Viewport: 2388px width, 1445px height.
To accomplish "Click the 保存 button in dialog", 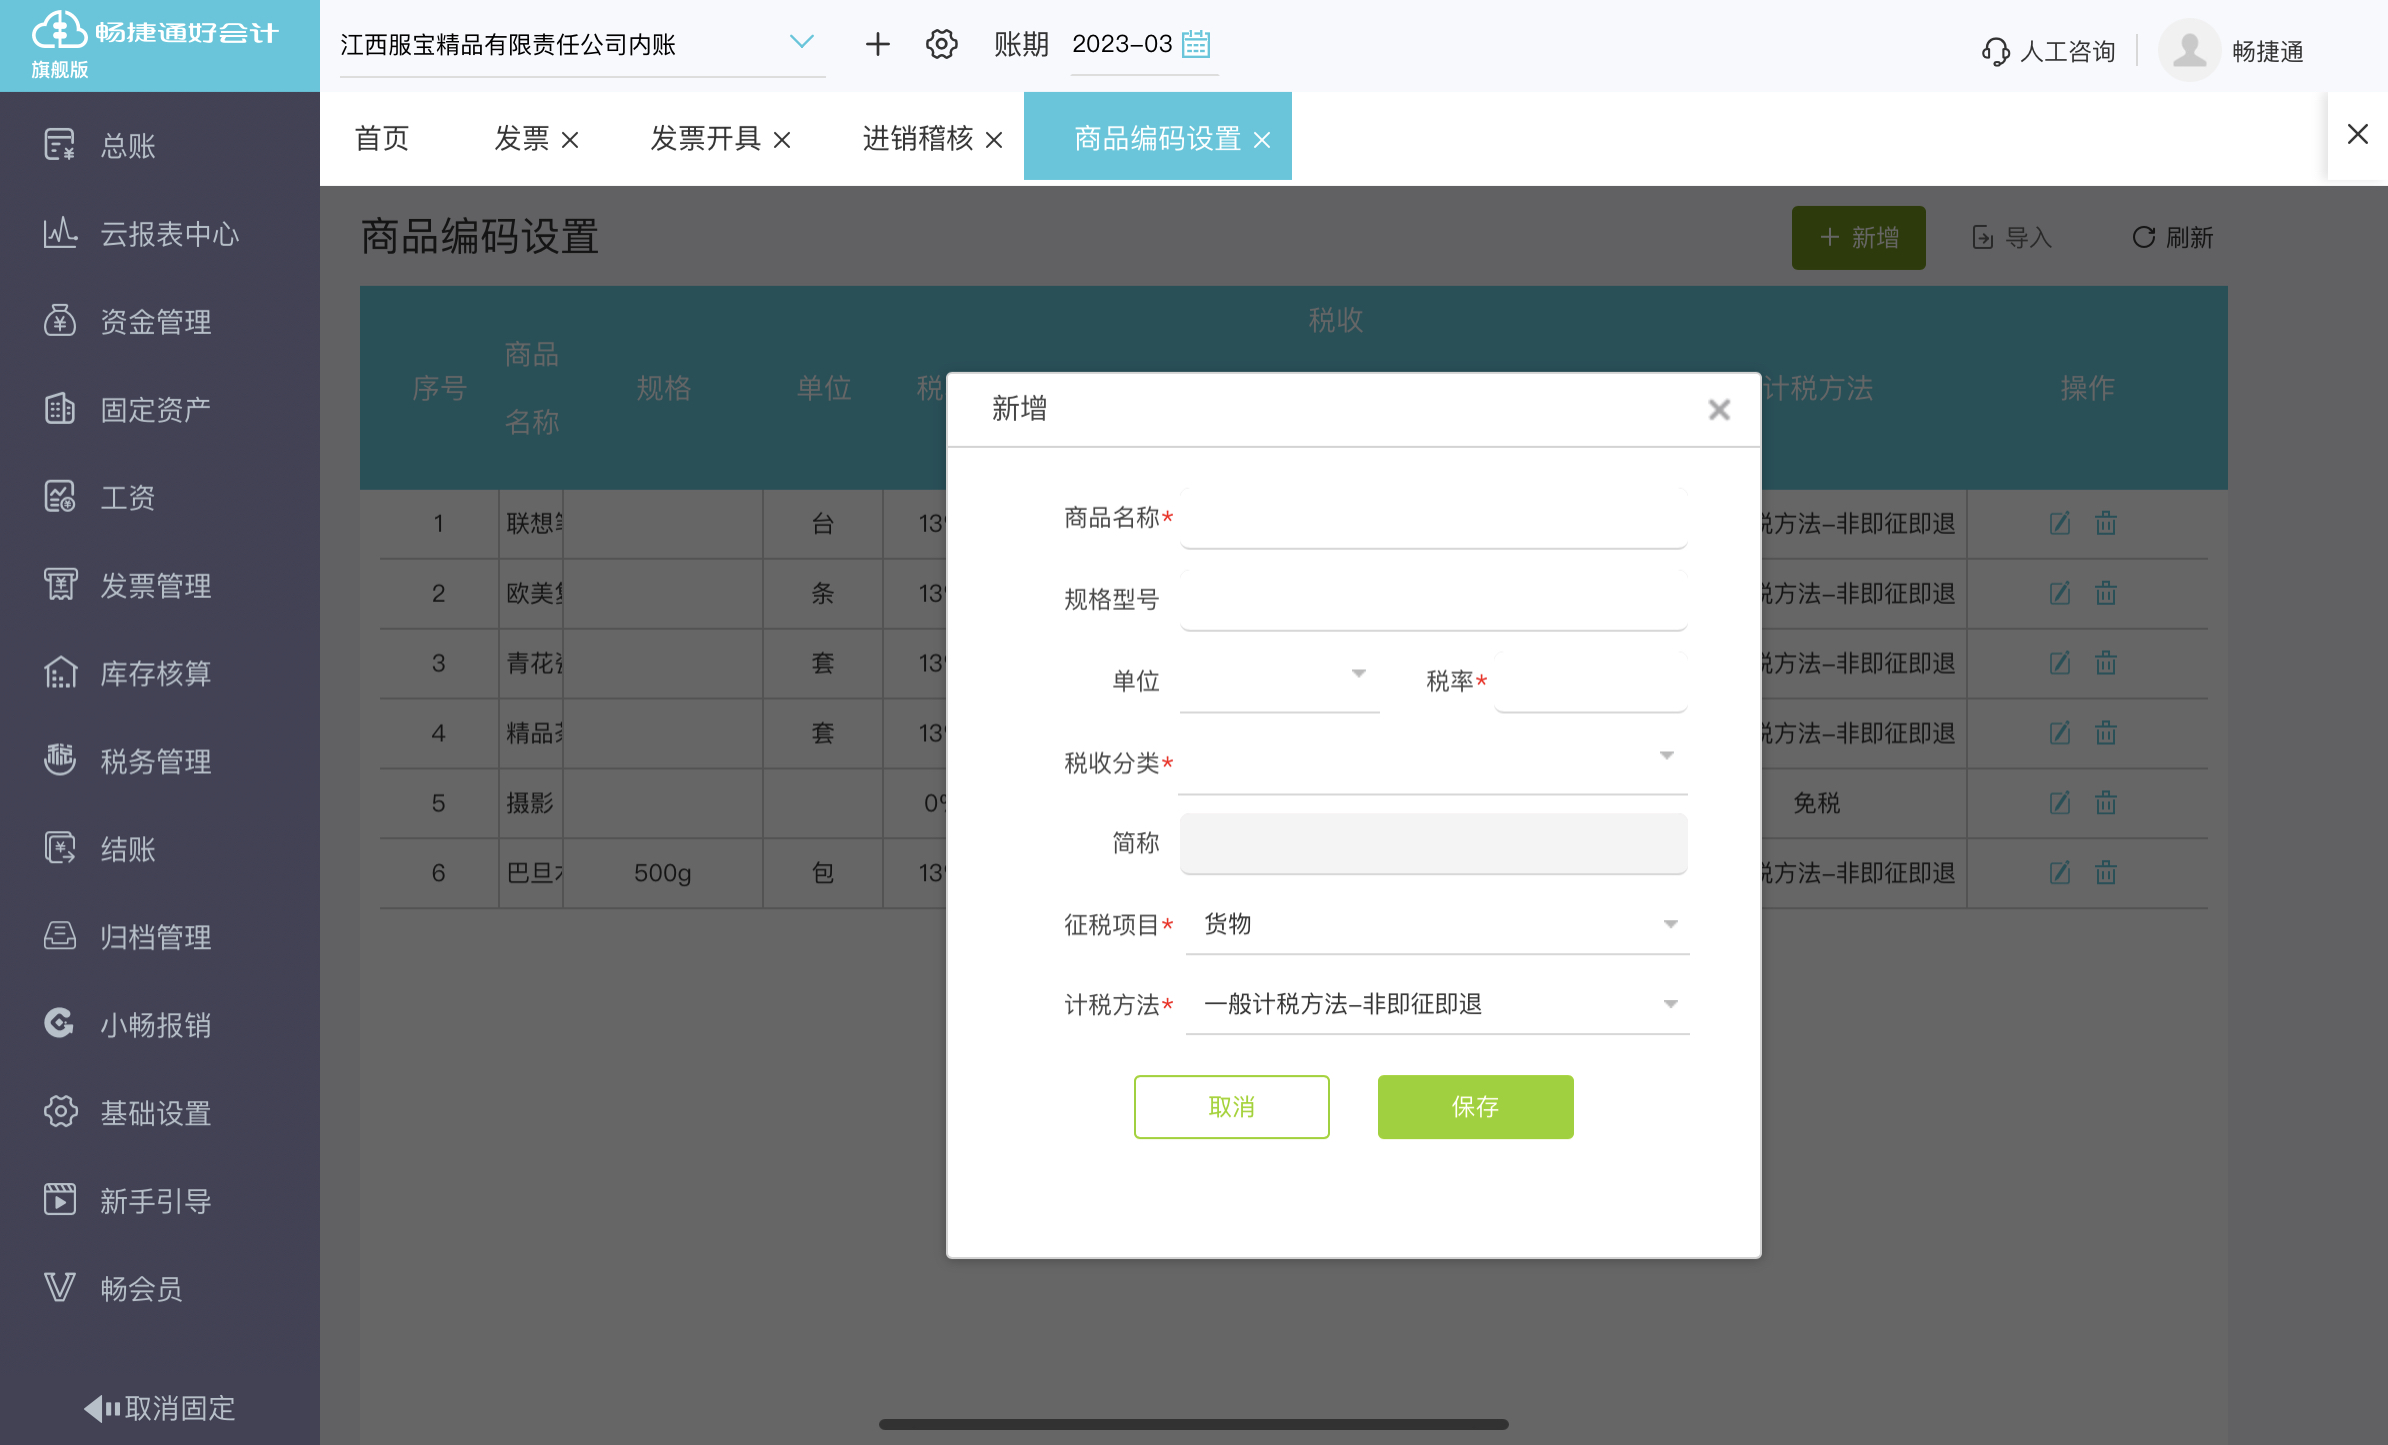I will point(1472,1106).
